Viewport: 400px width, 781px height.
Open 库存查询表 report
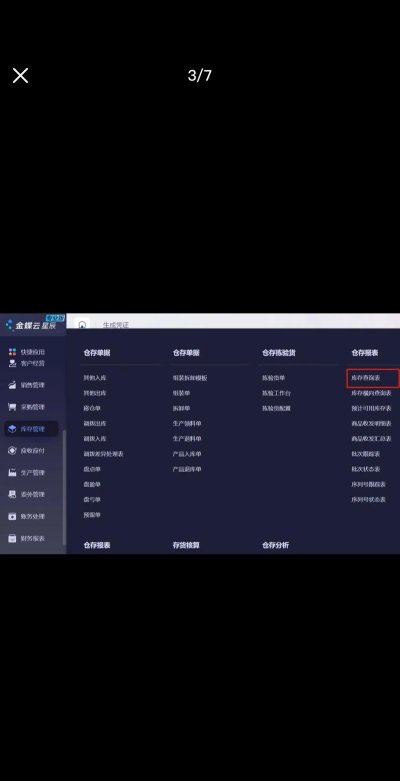click(366, 378)
